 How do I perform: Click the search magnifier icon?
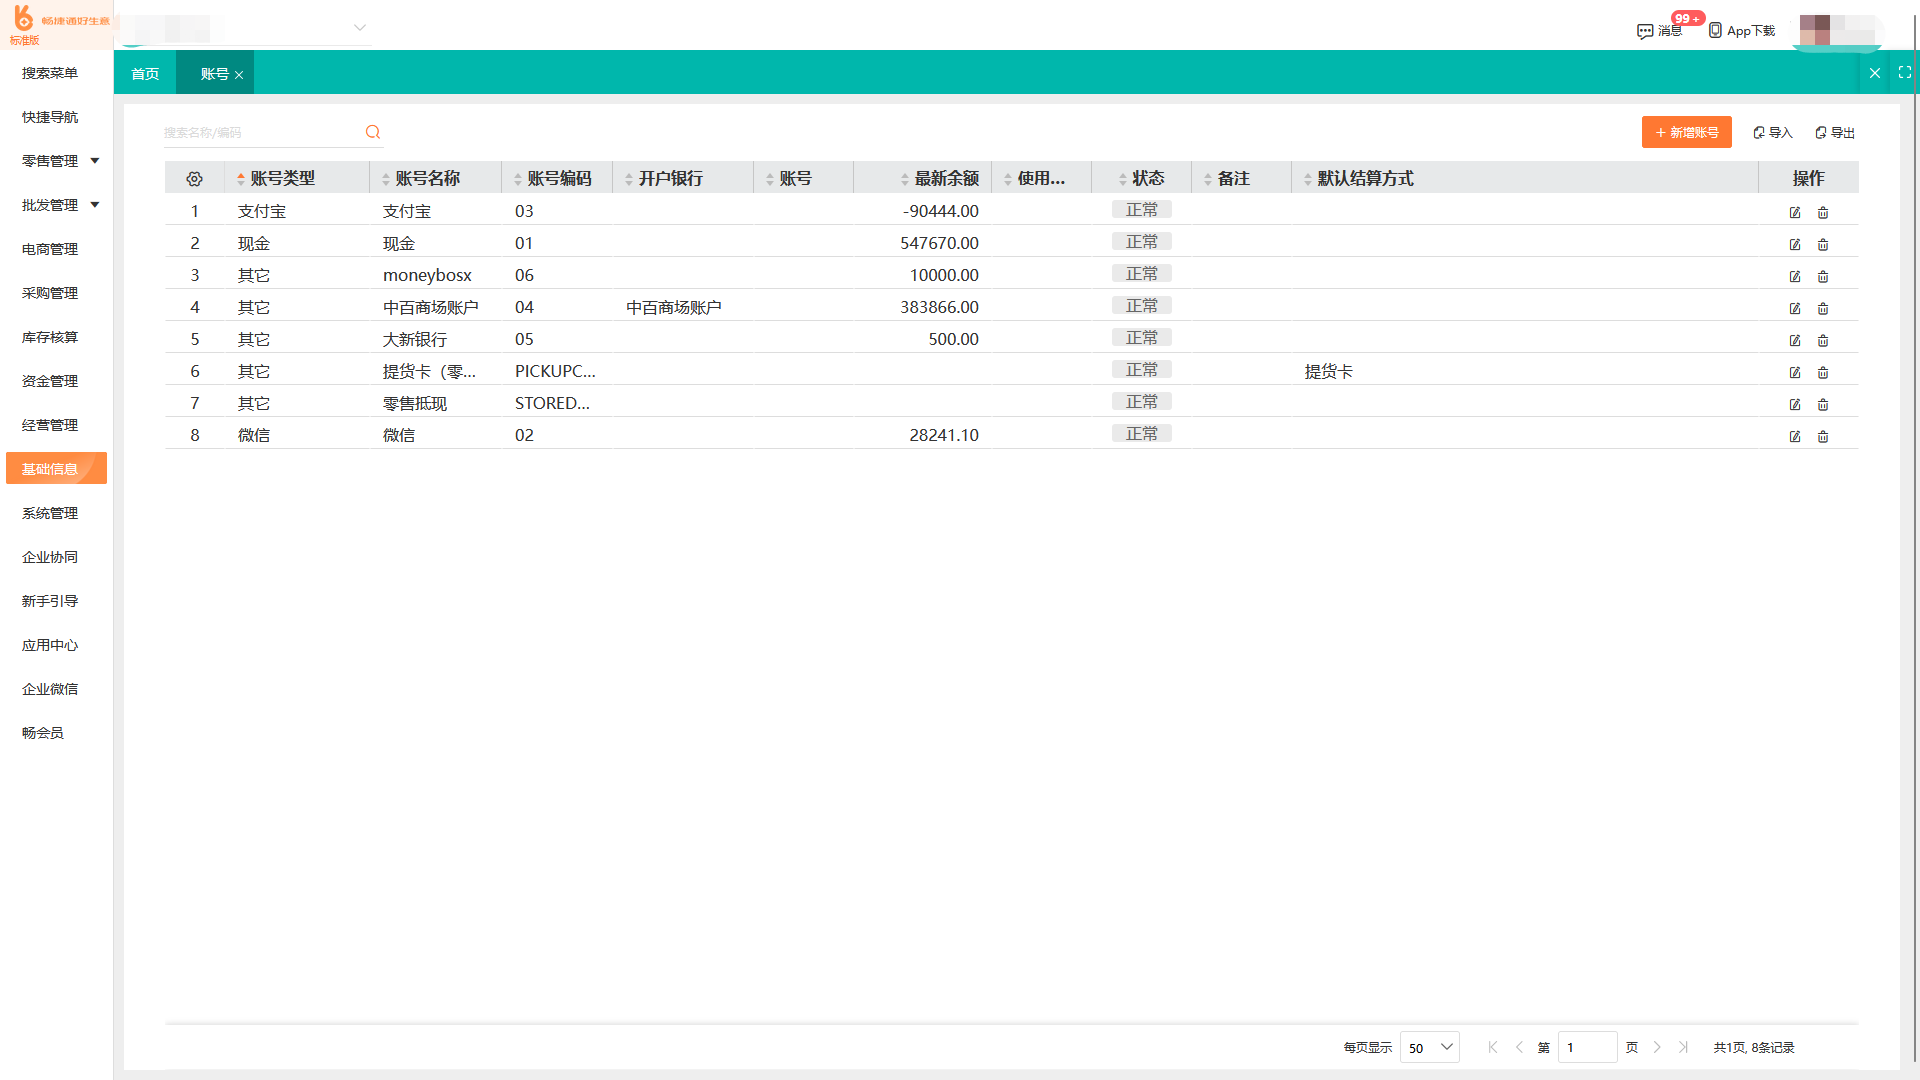pyautogui.click(x=373, y=132)
